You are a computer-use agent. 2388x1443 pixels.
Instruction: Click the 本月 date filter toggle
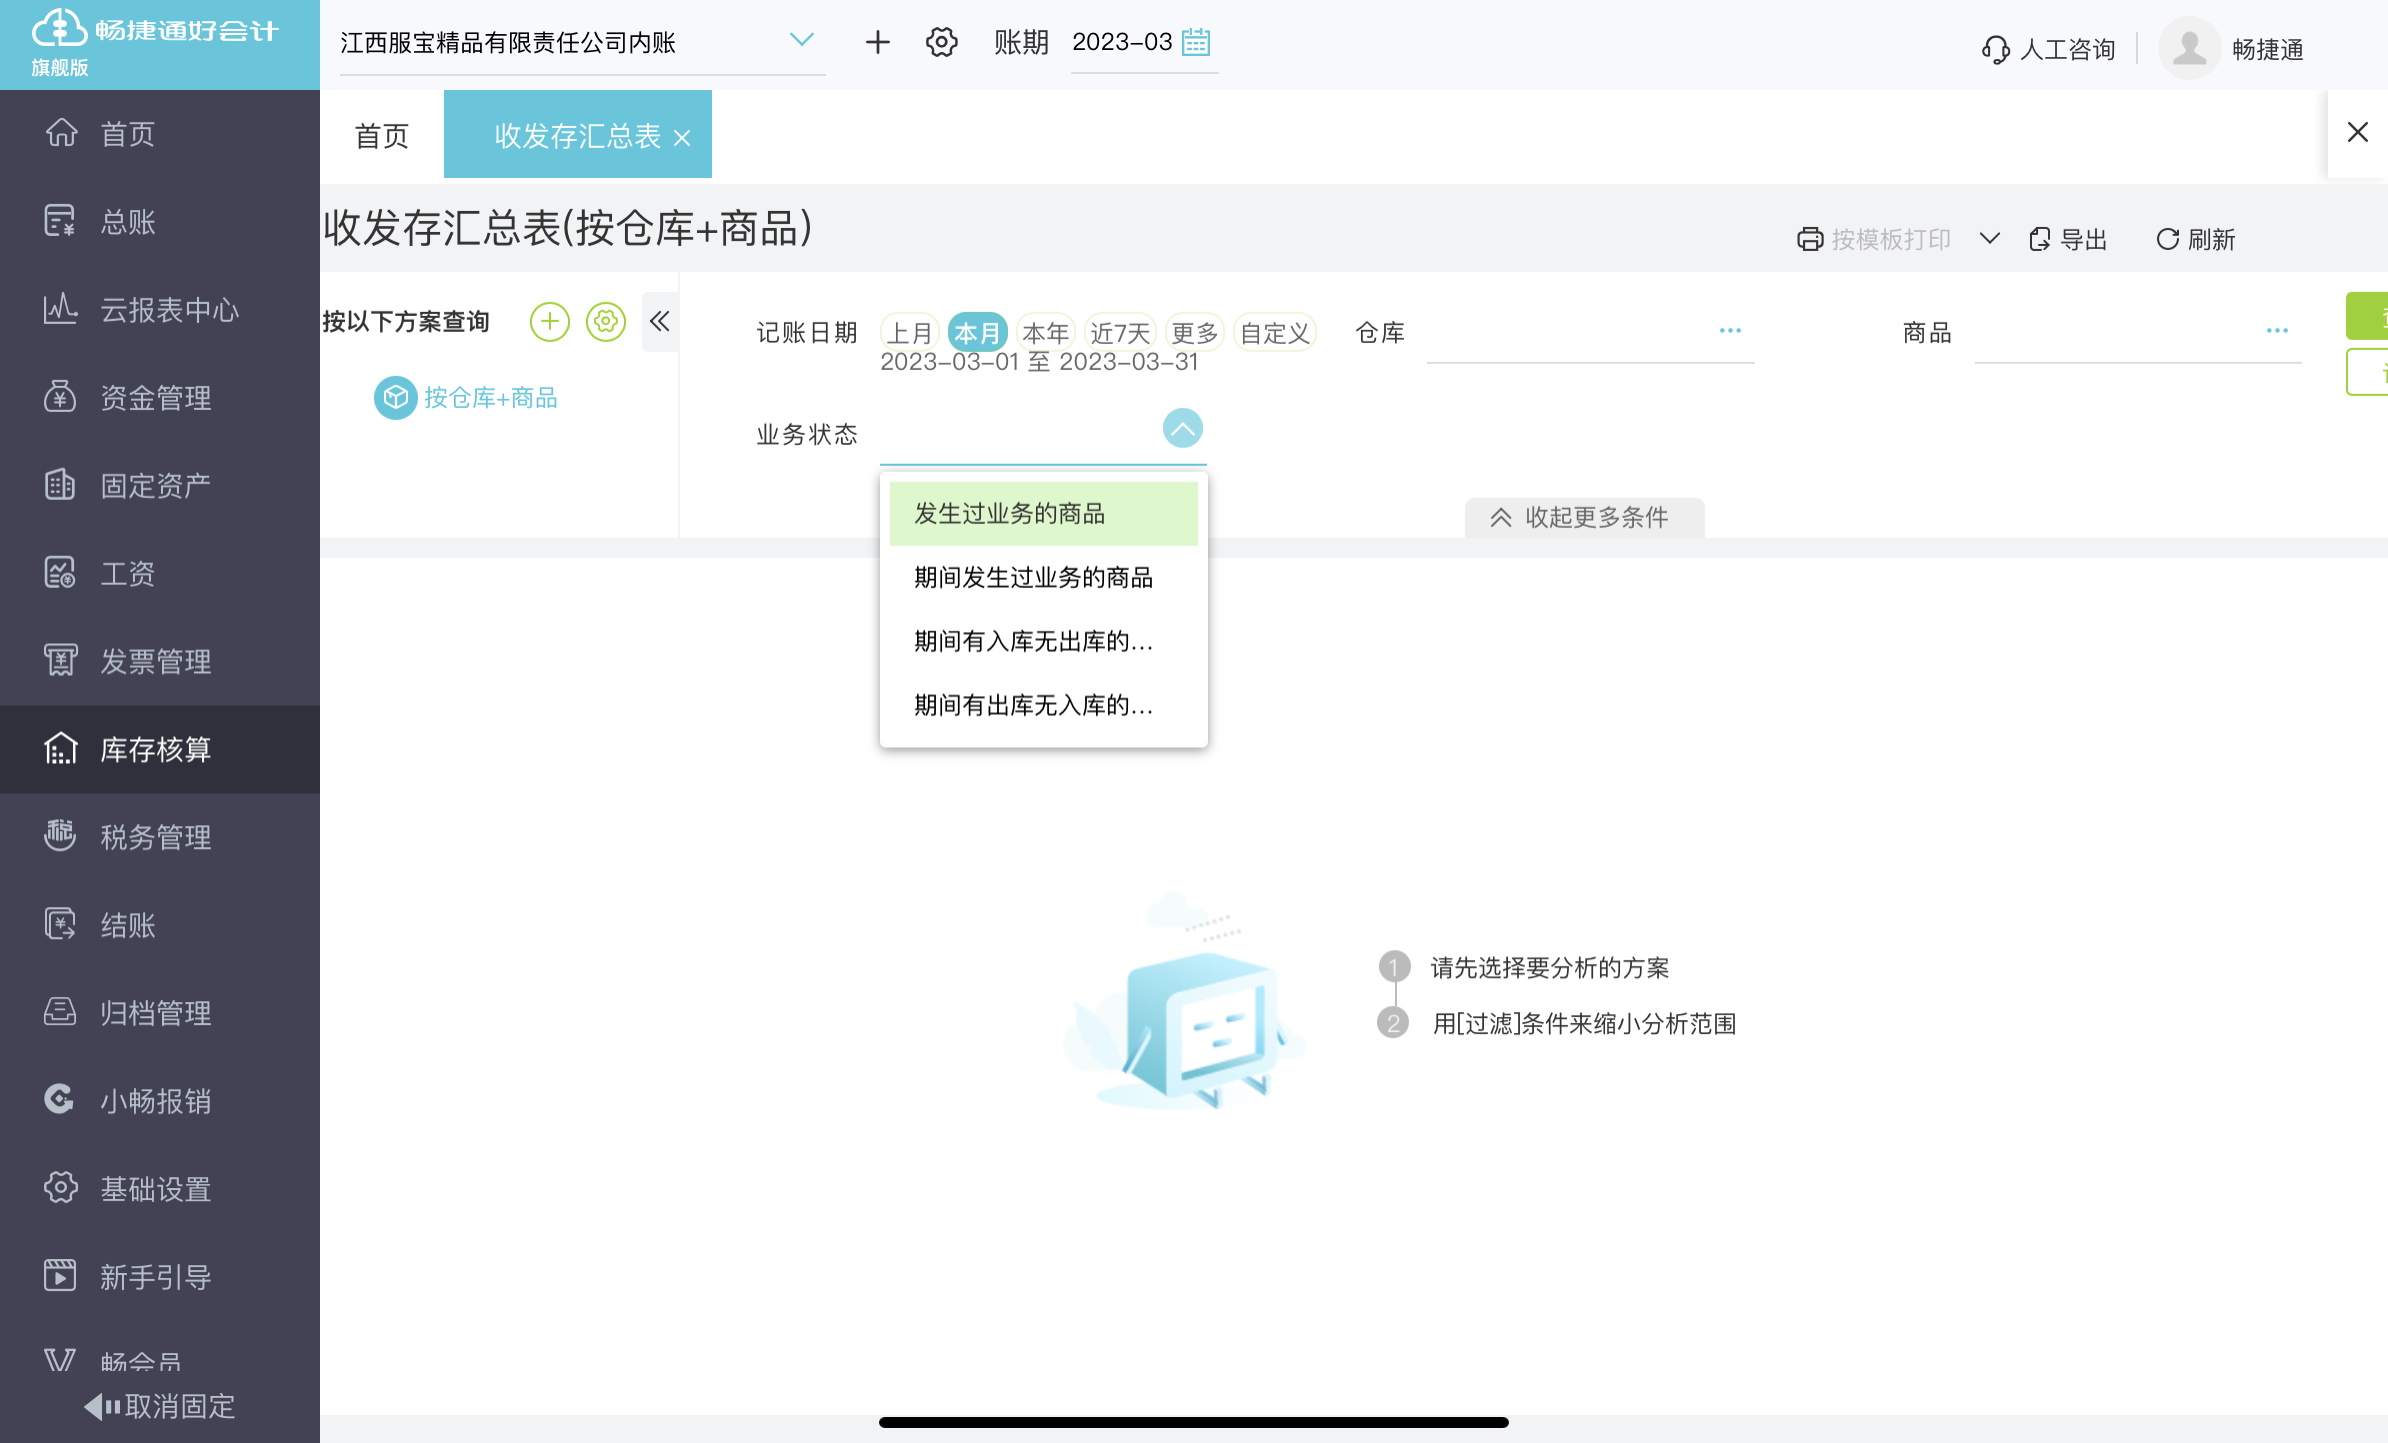point(976,333)
